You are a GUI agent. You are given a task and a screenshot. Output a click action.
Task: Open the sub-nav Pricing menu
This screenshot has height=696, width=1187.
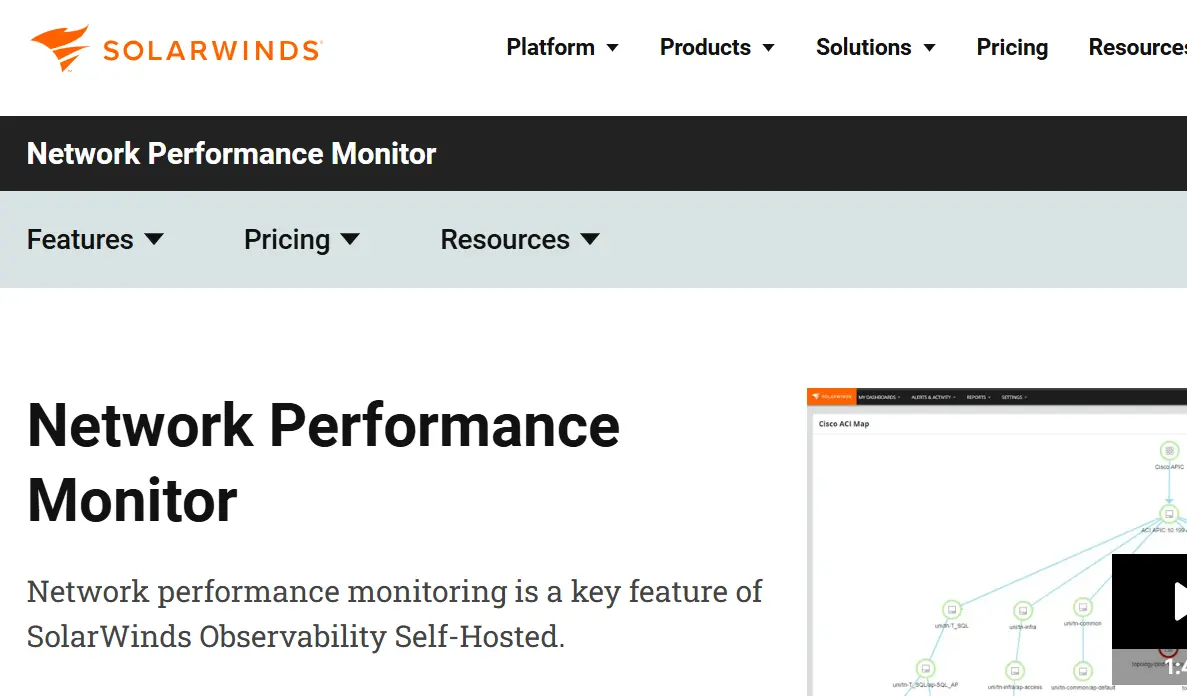(287, 240)
